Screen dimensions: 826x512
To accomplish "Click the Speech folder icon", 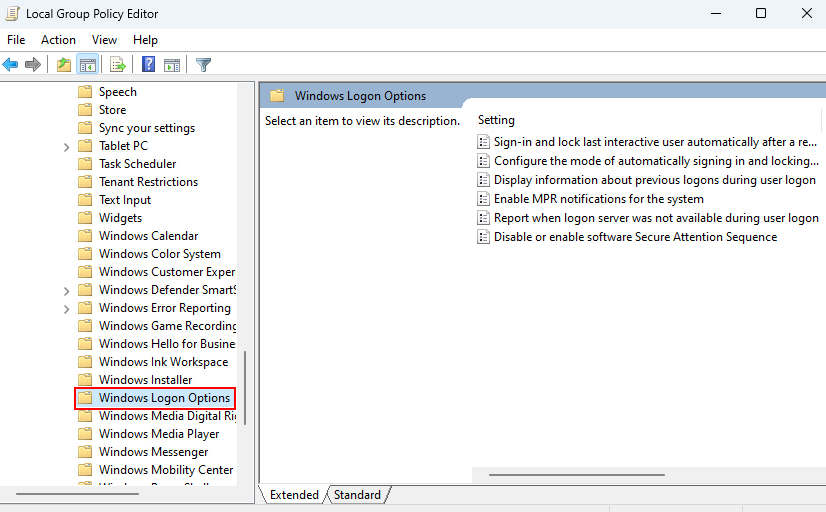I will pyautogui.click(x=85, y=92).
